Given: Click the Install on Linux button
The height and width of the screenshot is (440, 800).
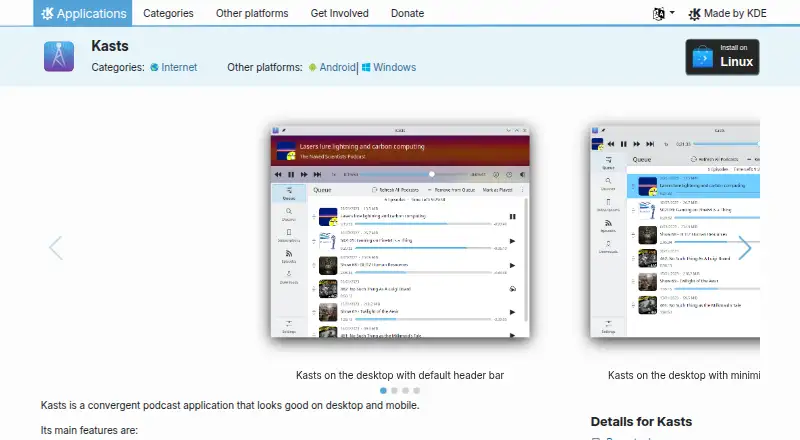Looking at the screenshot, I should pyautogui.click(x=722, y=57).
